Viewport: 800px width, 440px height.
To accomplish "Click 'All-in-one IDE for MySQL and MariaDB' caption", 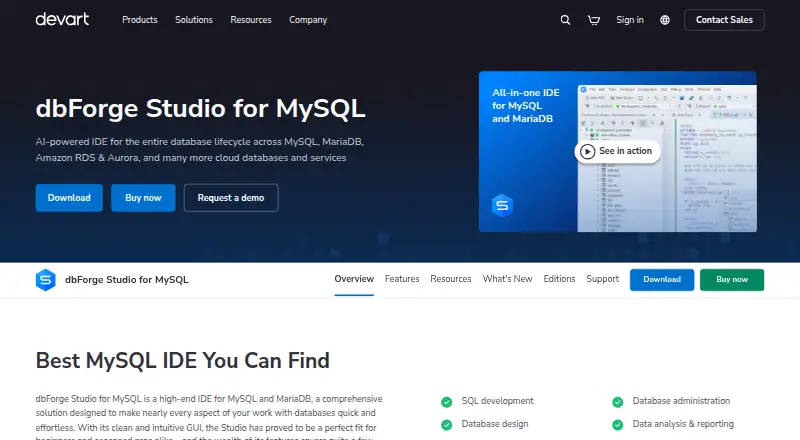I will 526,106.
